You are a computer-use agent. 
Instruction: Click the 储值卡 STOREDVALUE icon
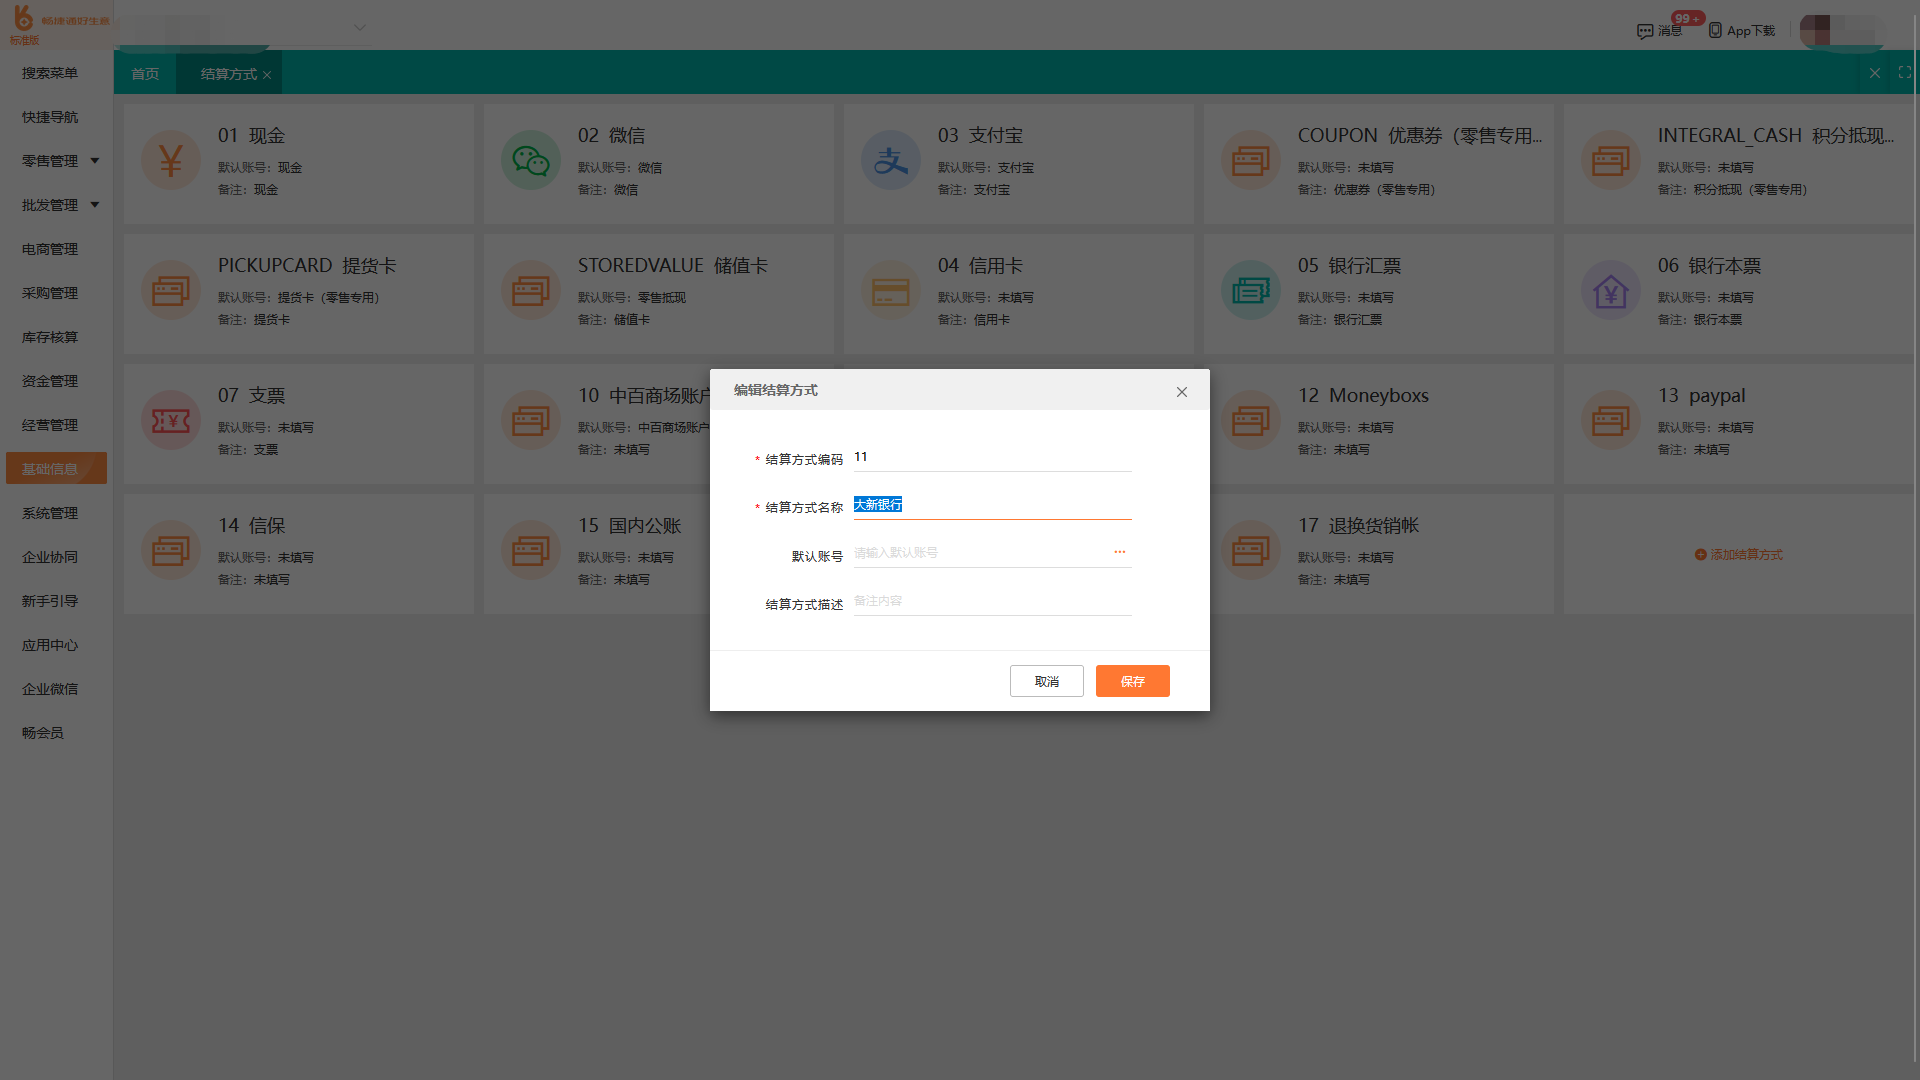(531, 290)
